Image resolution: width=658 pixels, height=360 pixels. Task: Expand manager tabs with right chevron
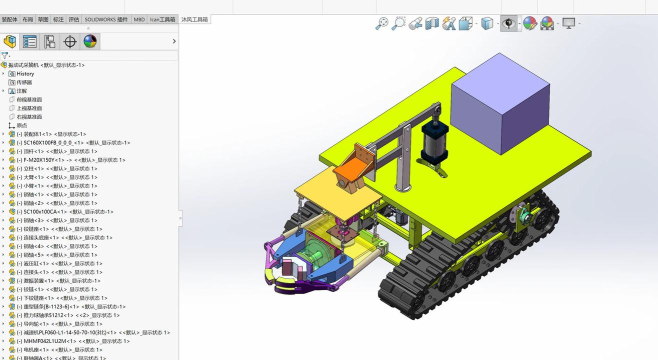tap(174, 41)
